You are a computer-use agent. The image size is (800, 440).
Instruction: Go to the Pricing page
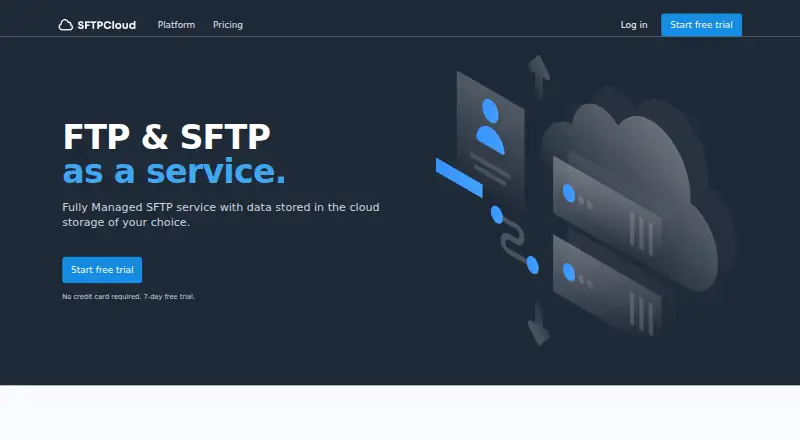pos(228,25)
